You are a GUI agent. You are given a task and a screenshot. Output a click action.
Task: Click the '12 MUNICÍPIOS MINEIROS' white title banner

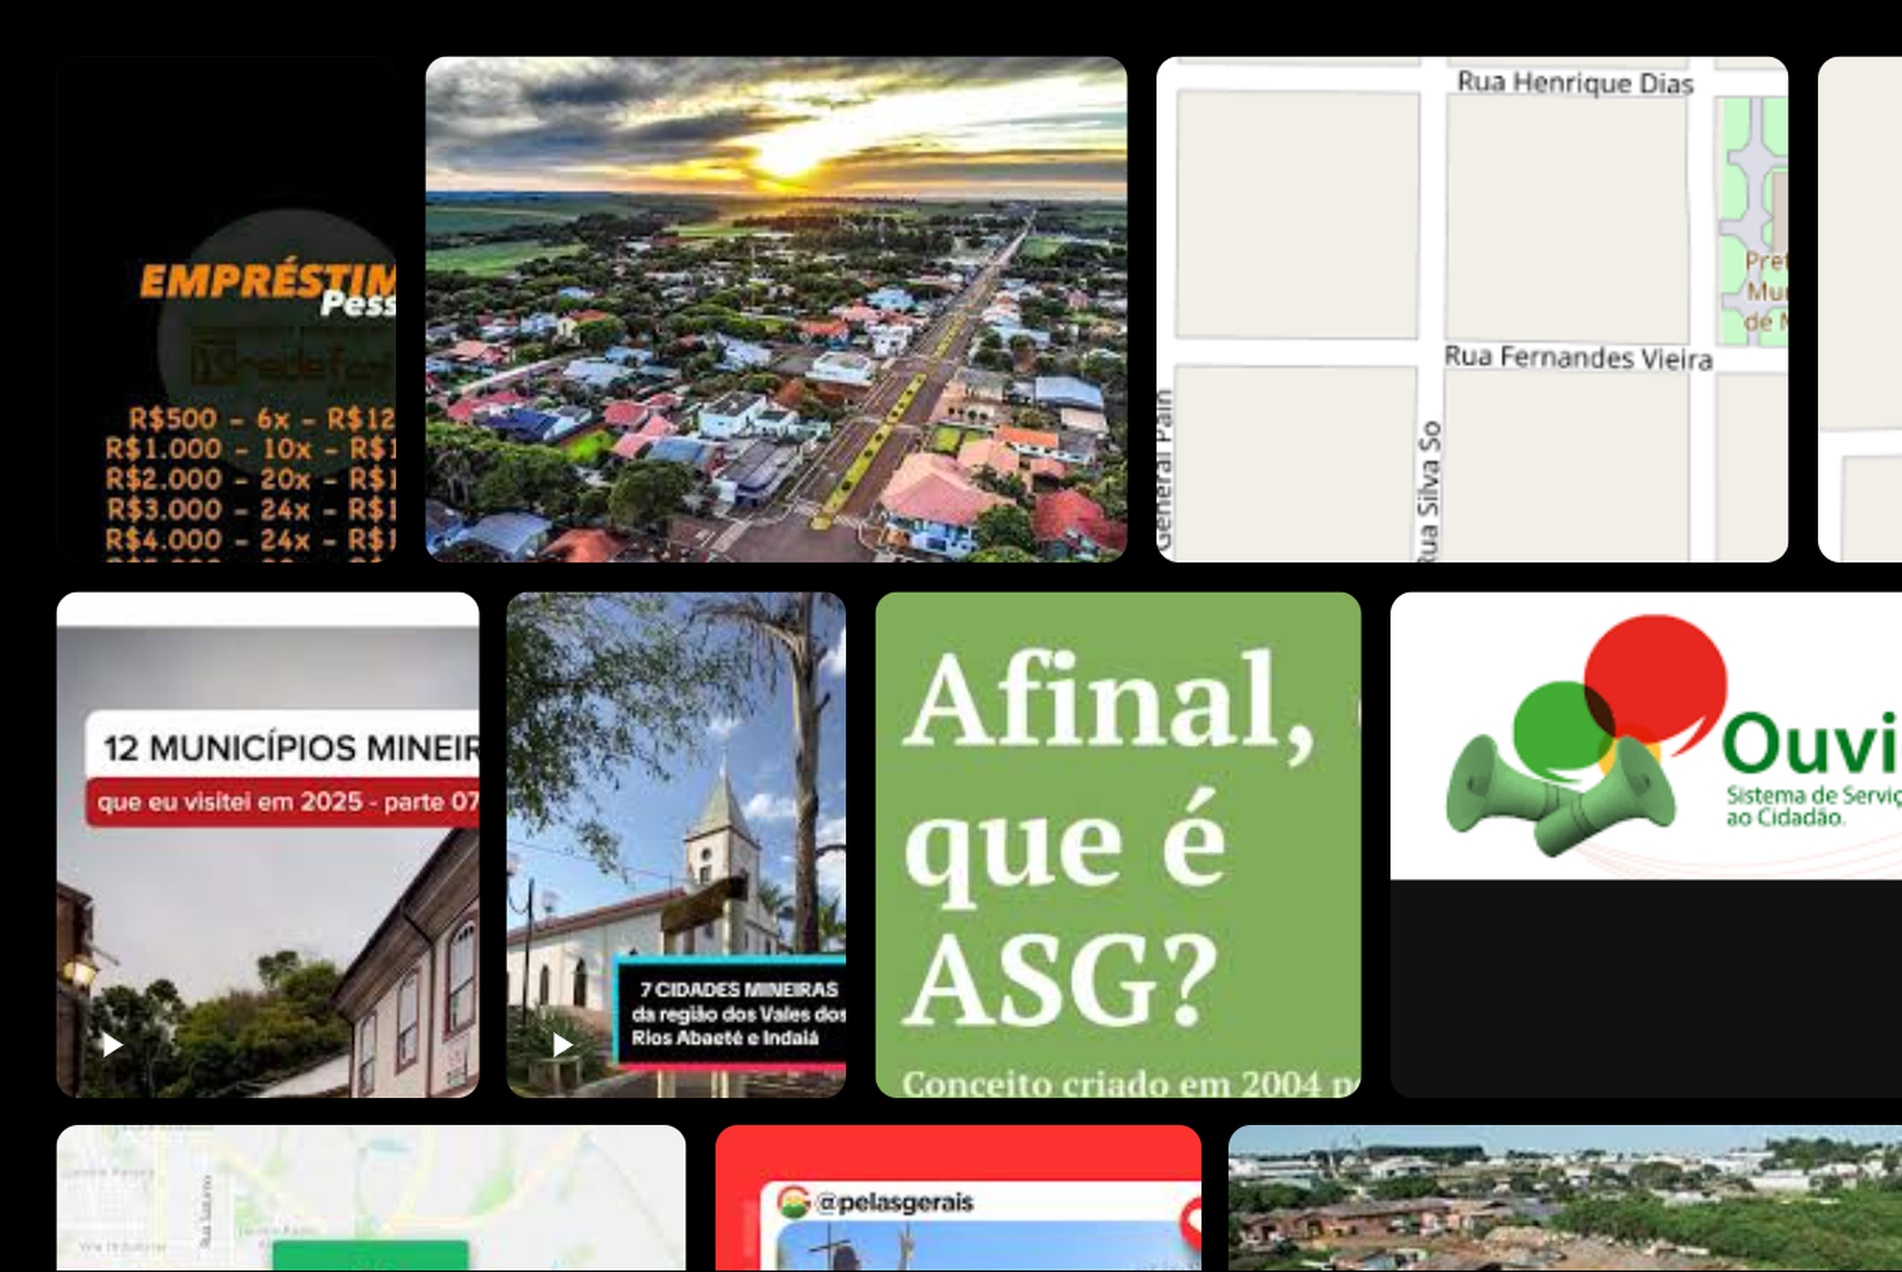click(283, 747)
